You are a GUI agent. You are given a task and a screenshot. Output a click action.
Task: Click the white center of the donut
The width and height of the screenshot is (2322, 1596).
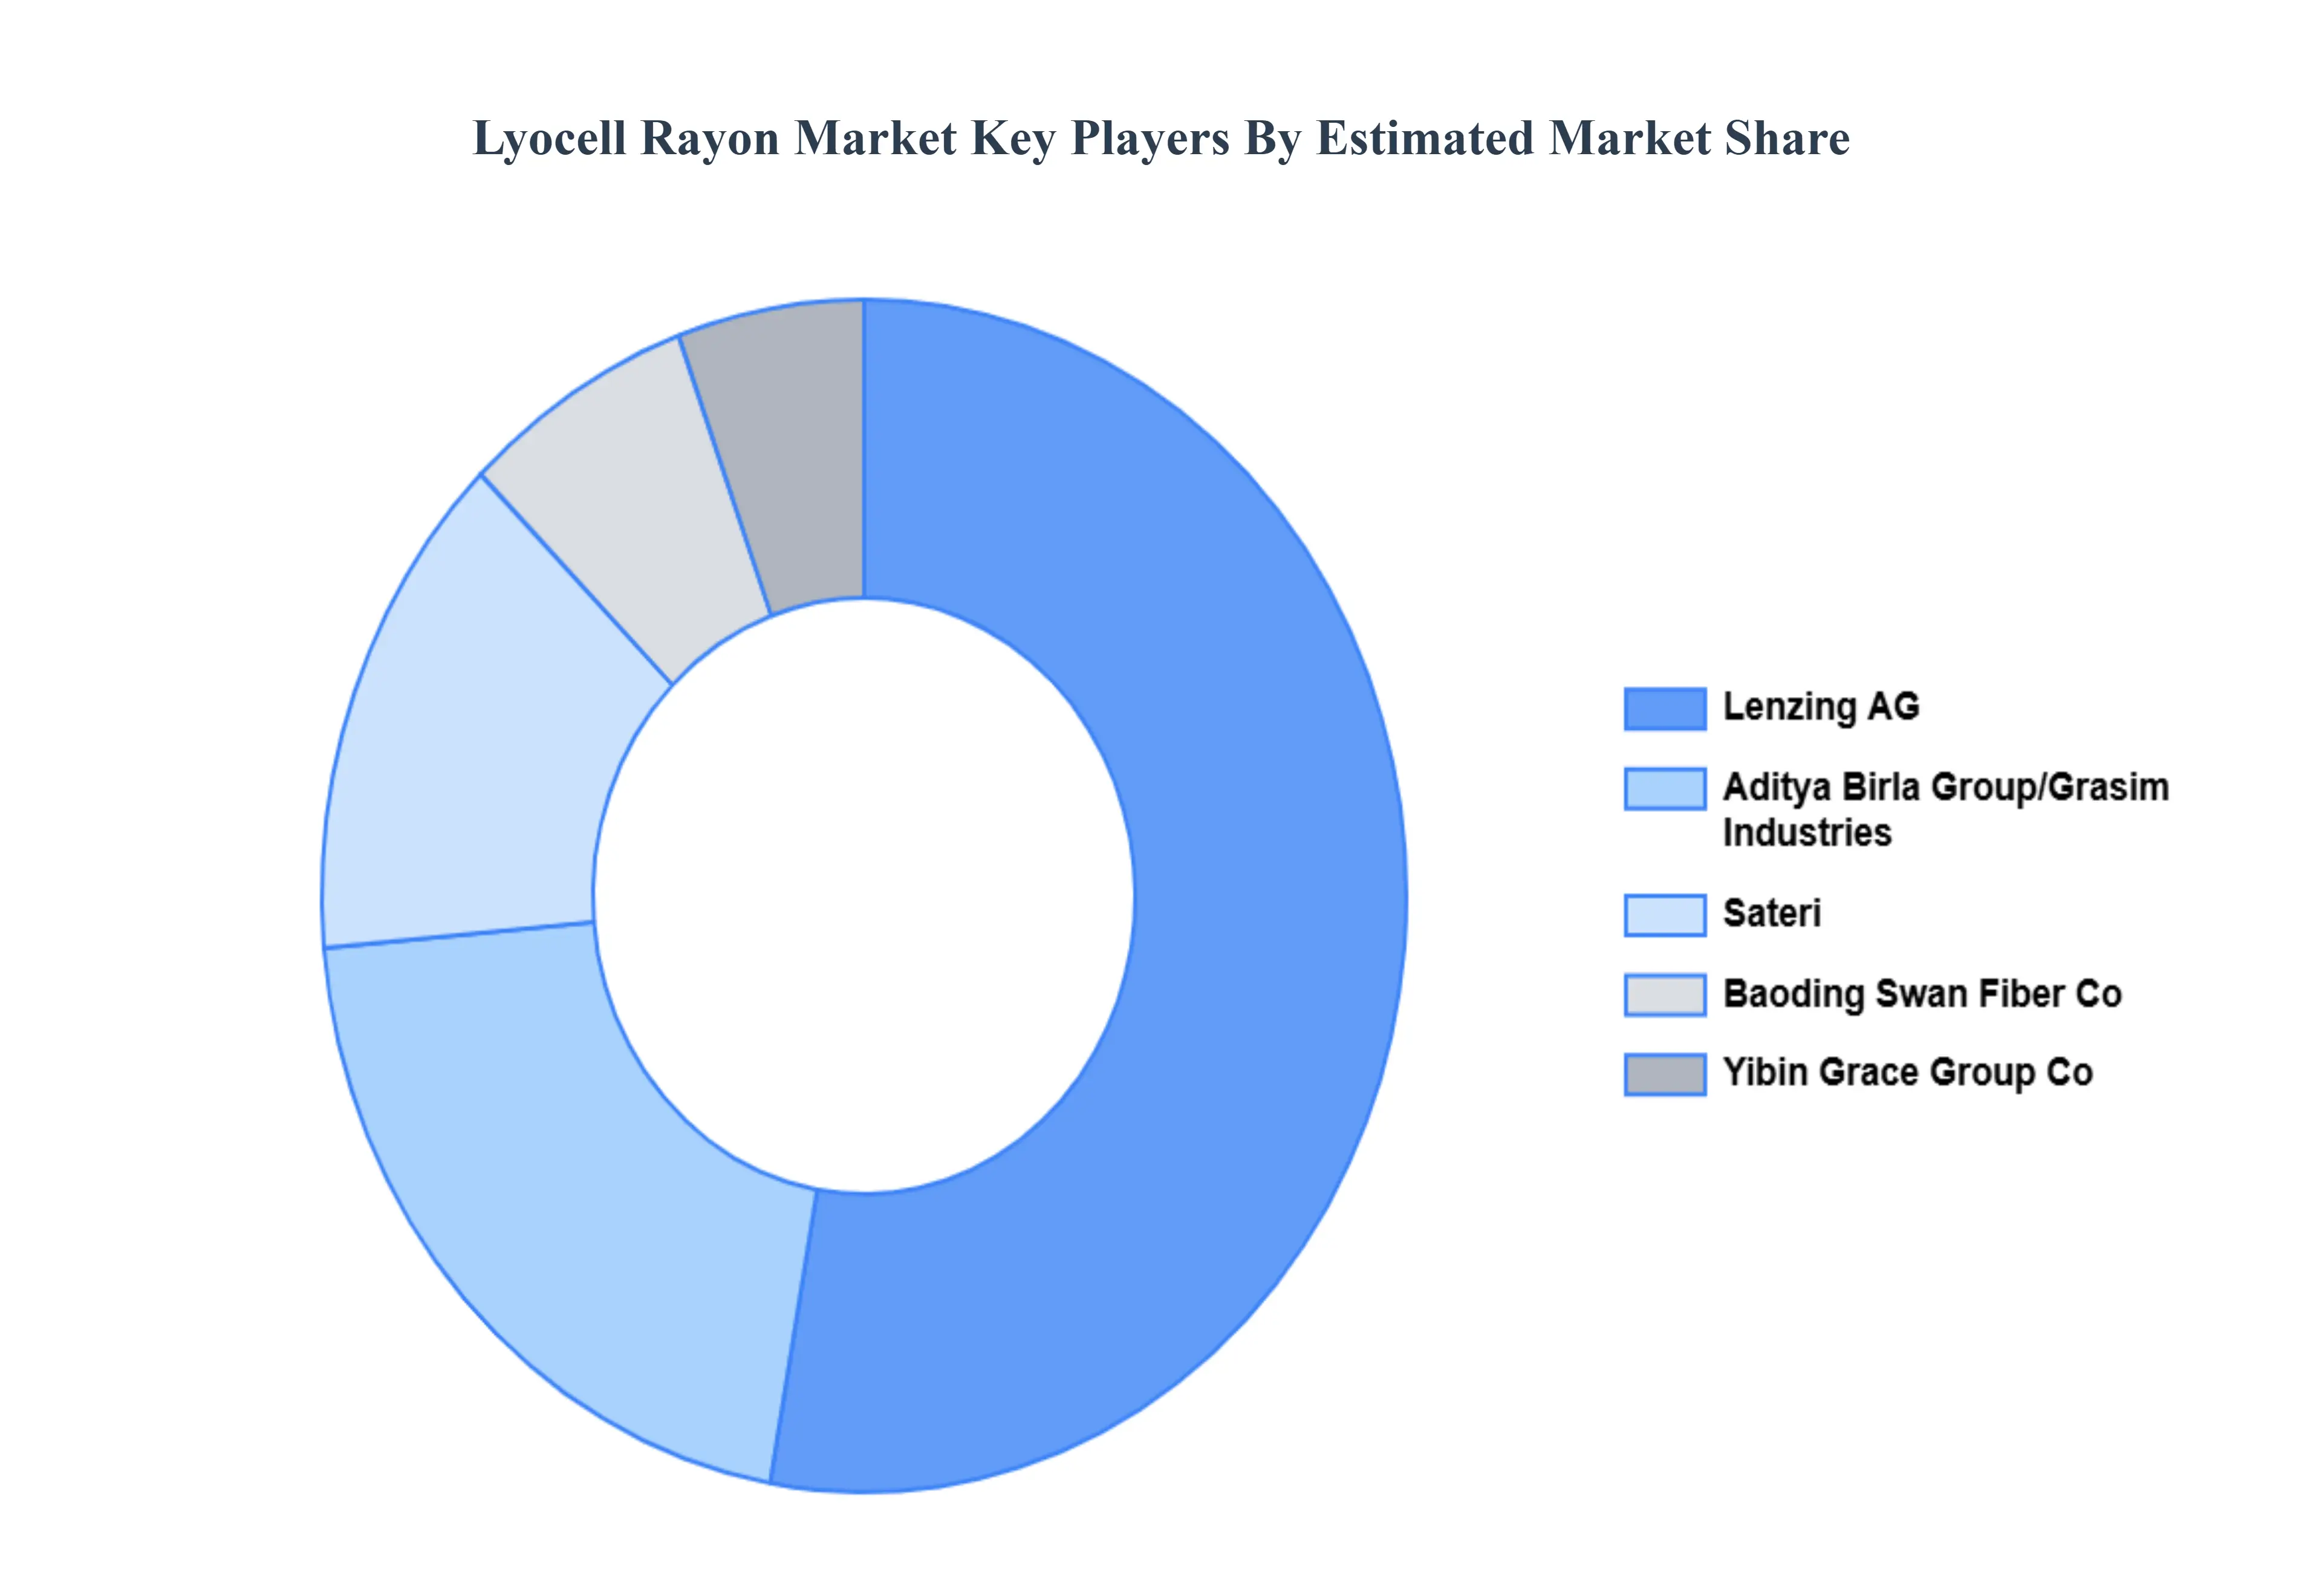click(x=863, y=895)
